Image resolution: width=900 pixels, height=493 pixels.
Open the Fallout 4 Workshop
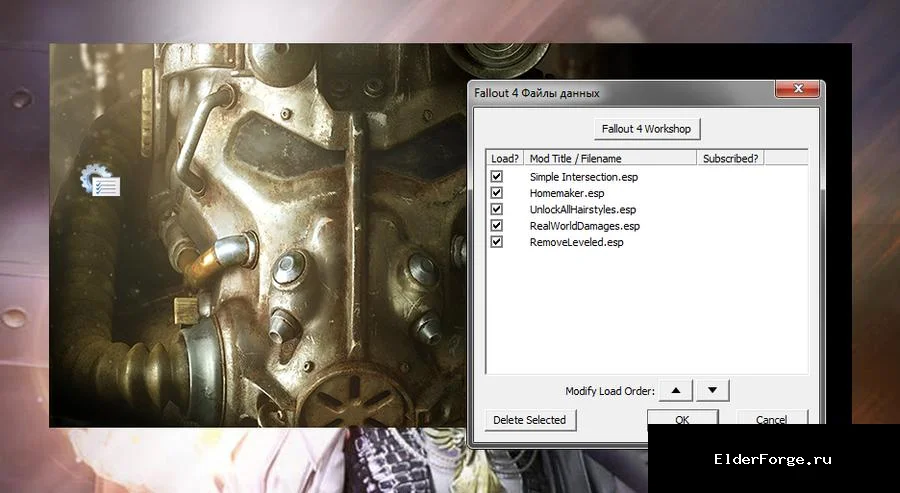(x=647, y=129)
